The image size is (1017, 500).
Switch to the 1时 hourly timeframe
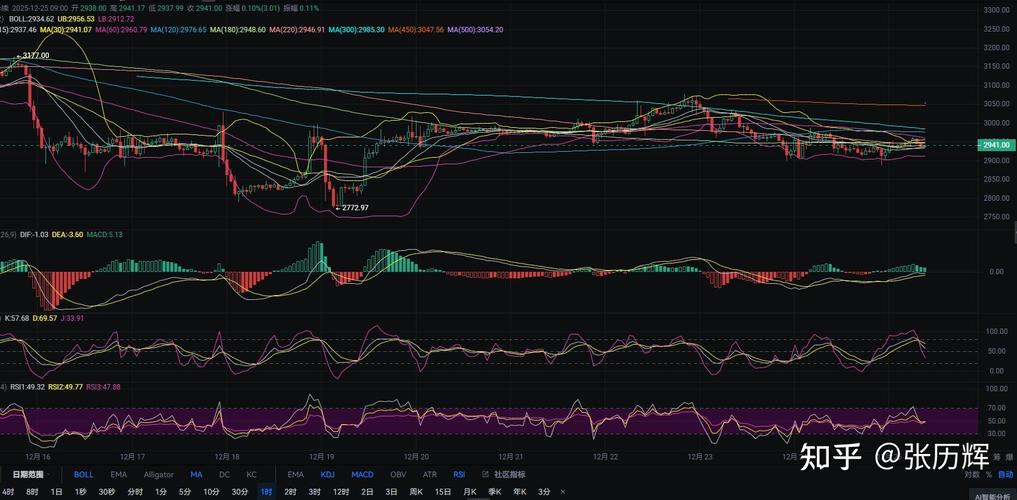tap(266, 492)
